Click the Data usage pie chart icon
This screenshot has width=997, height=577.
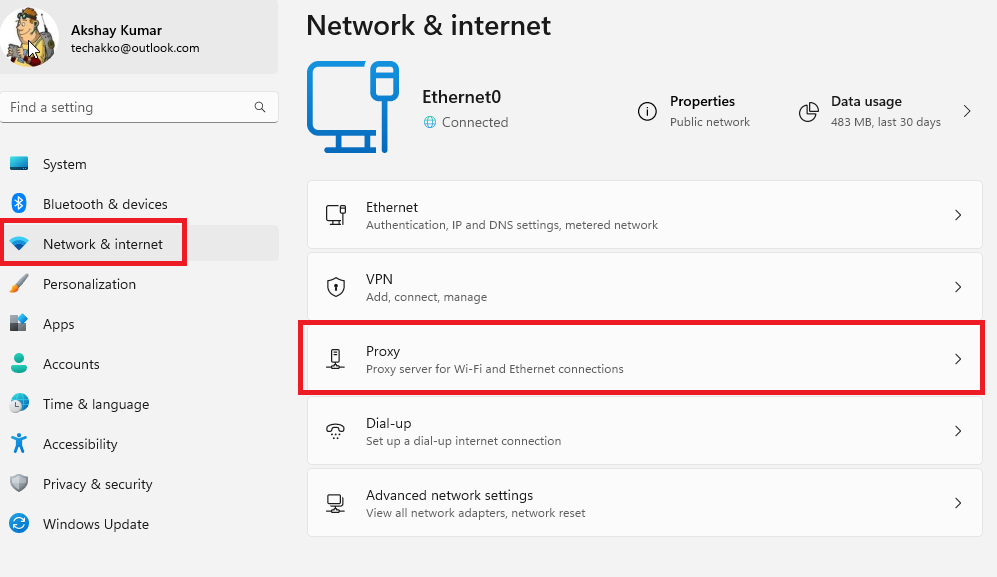(809, 111)
